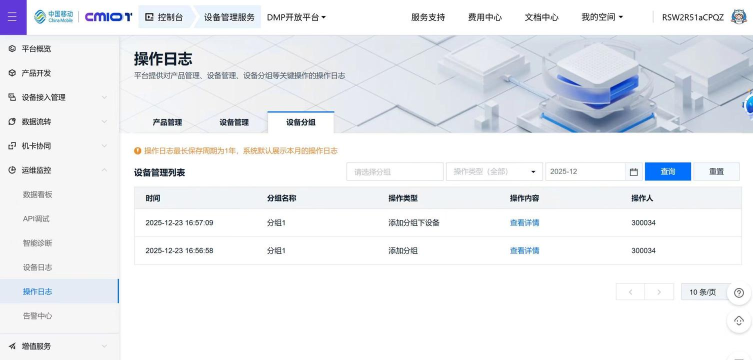Open 费用中心 menu
Image resolution: width=753 pixels, height=360 pixels.
pyautogui.click(x=485, y=17)
